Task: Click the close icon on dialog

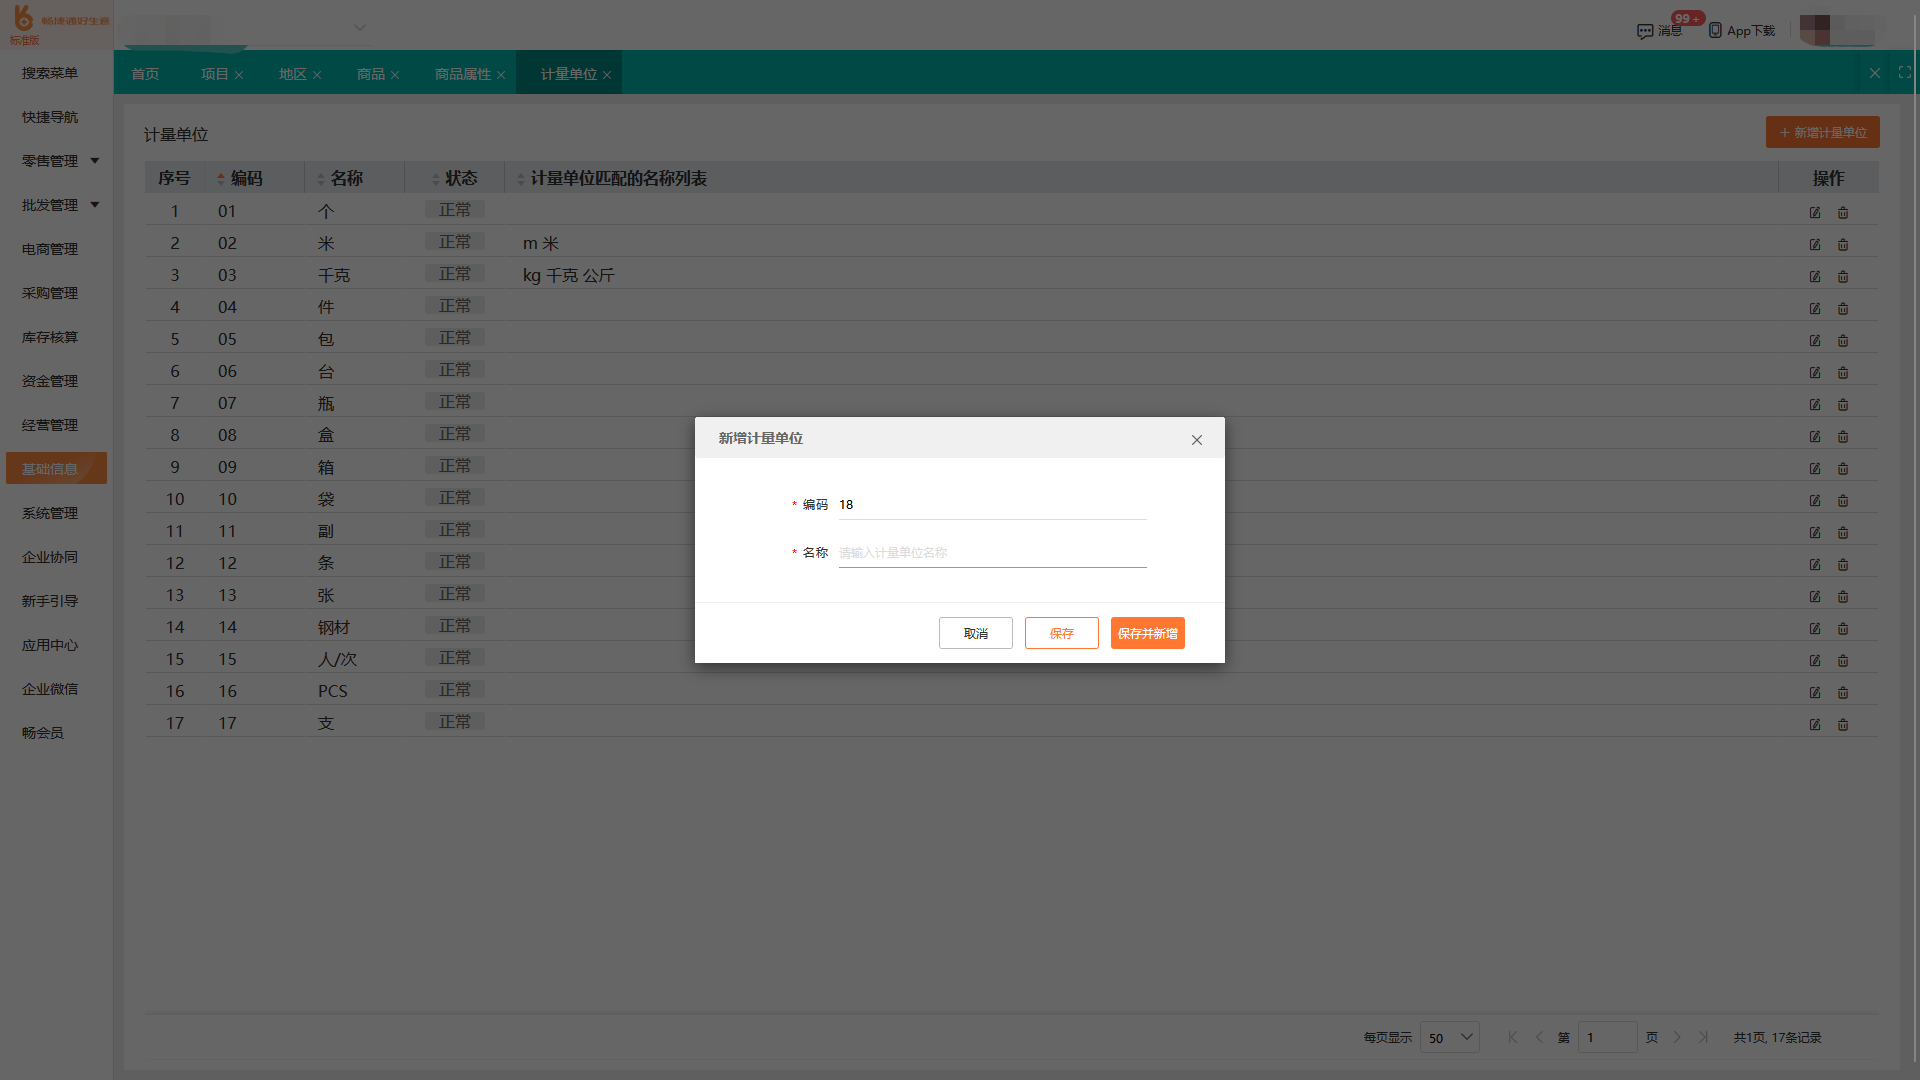Action: tap(1197, 439)
